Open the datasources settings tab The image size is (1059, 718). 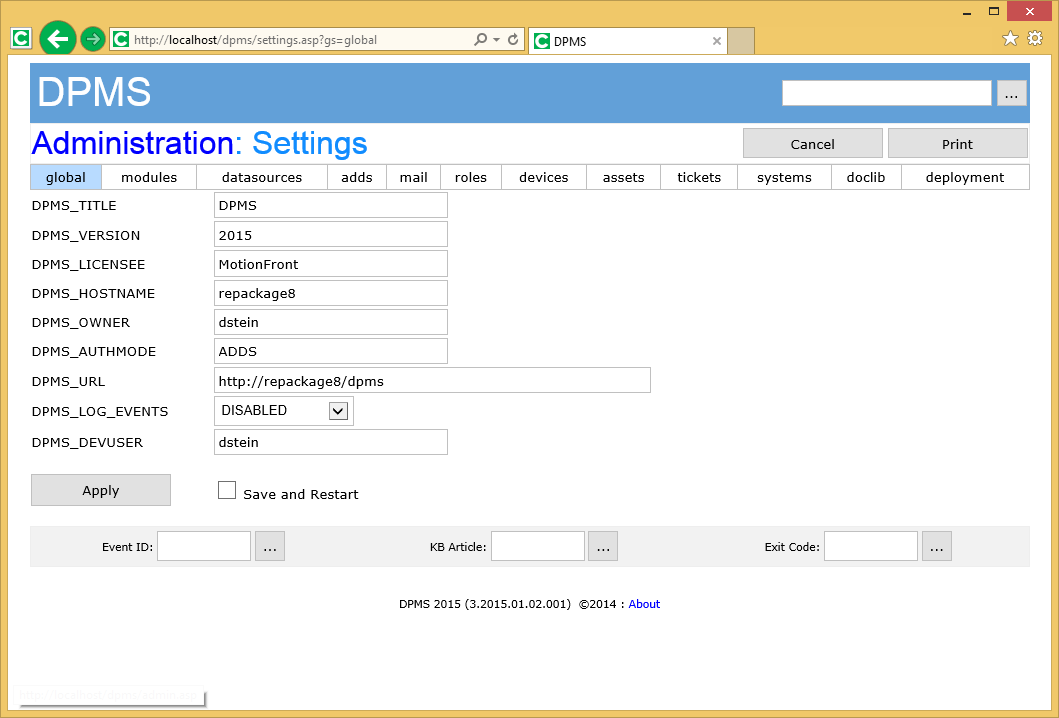click(262, 177)
